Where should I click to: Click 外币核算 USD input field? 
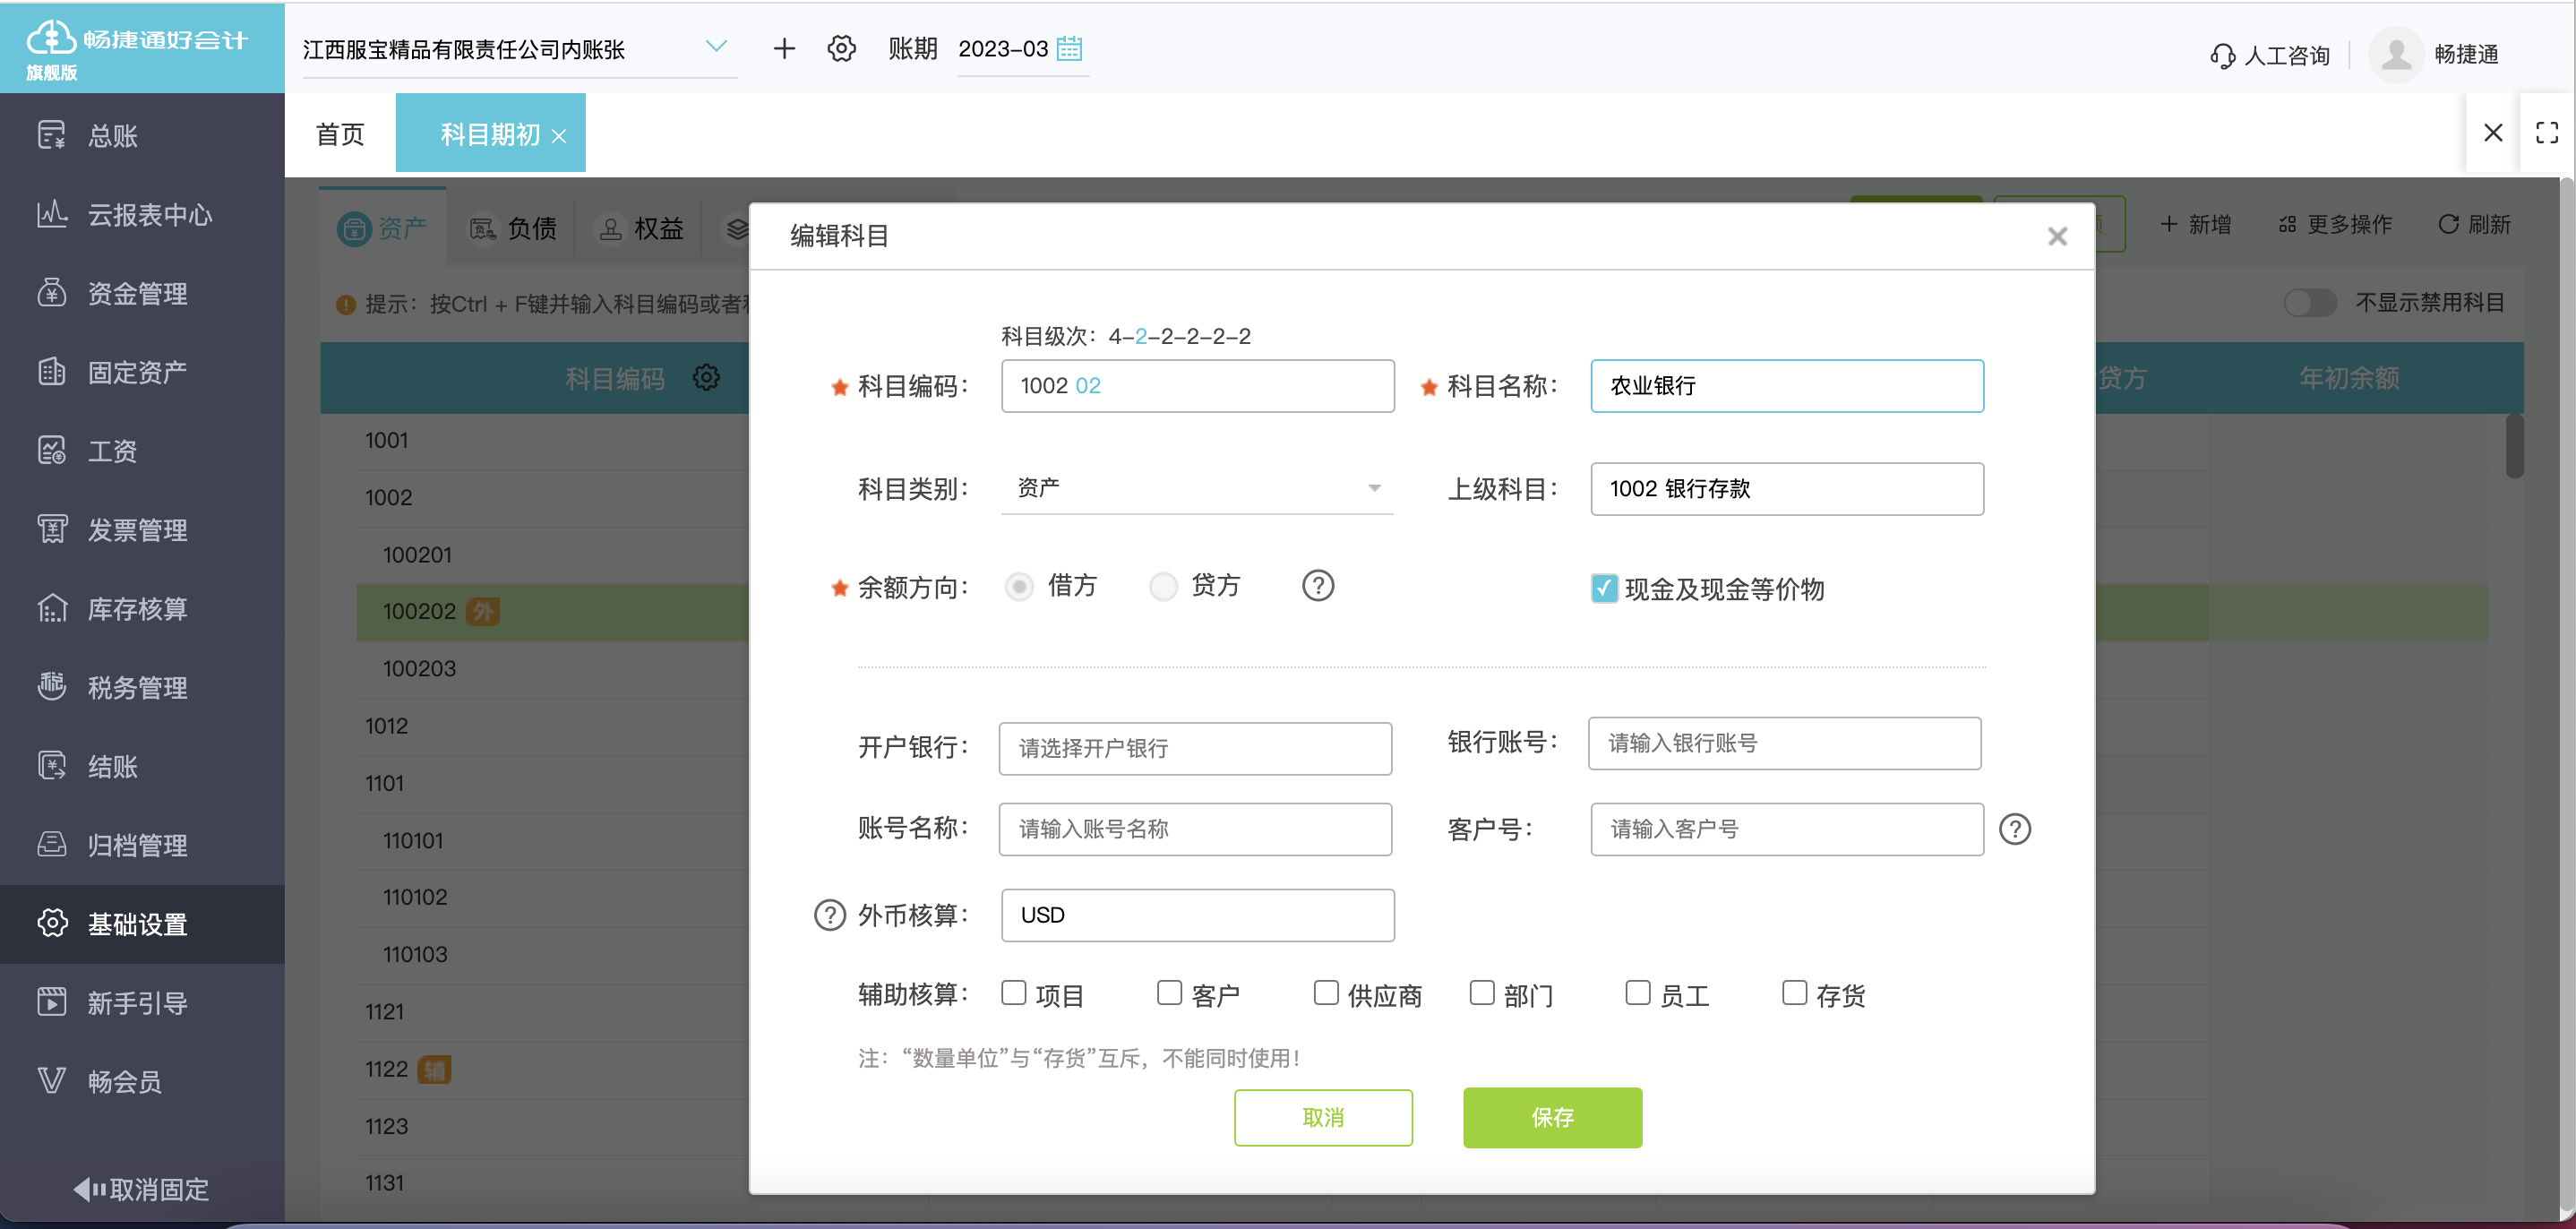[x=1198, y=915]
